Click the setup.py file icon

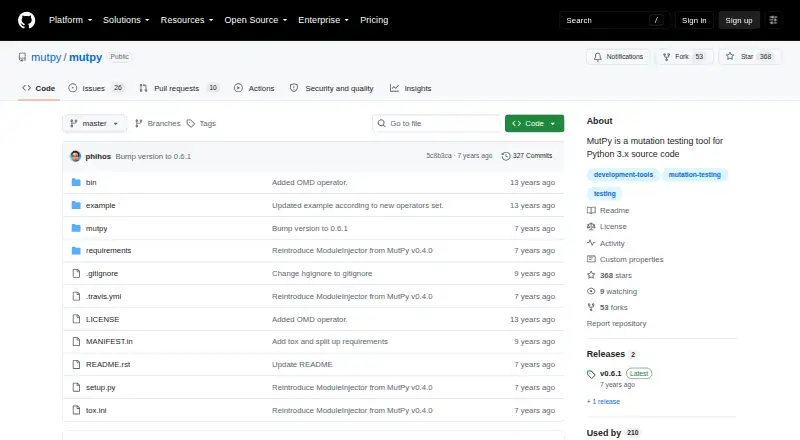click(x=76, y=387)
